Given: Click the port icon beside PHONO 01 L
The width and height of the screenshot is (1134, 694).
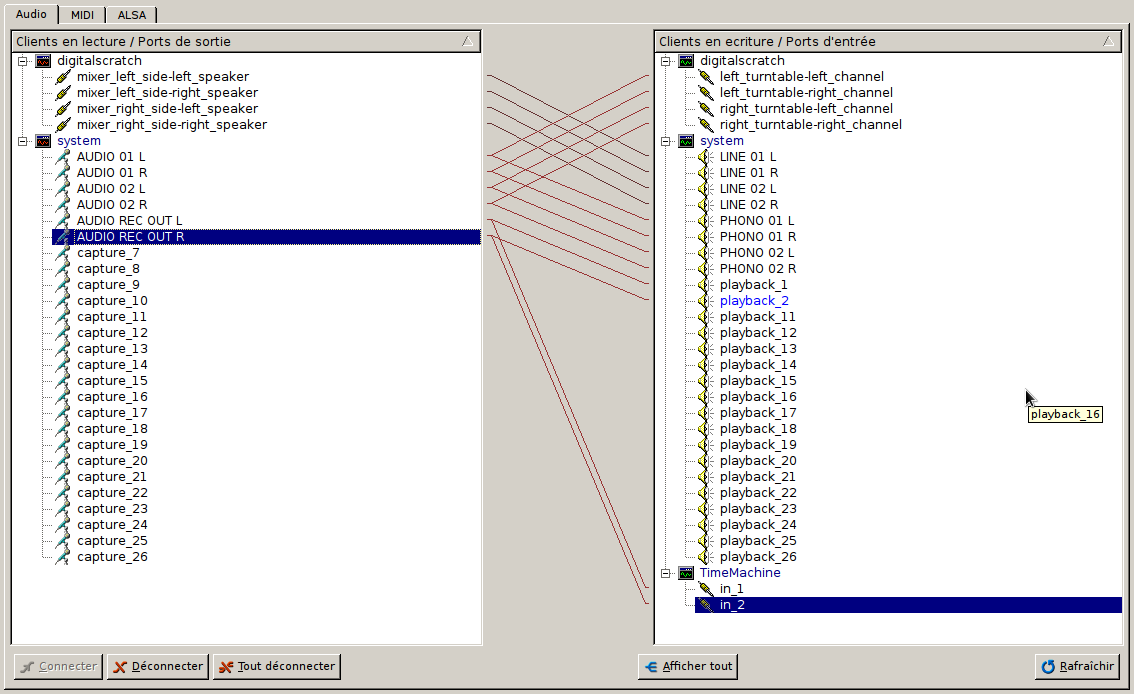Looking at the screenshot, I should click(707, 221).
